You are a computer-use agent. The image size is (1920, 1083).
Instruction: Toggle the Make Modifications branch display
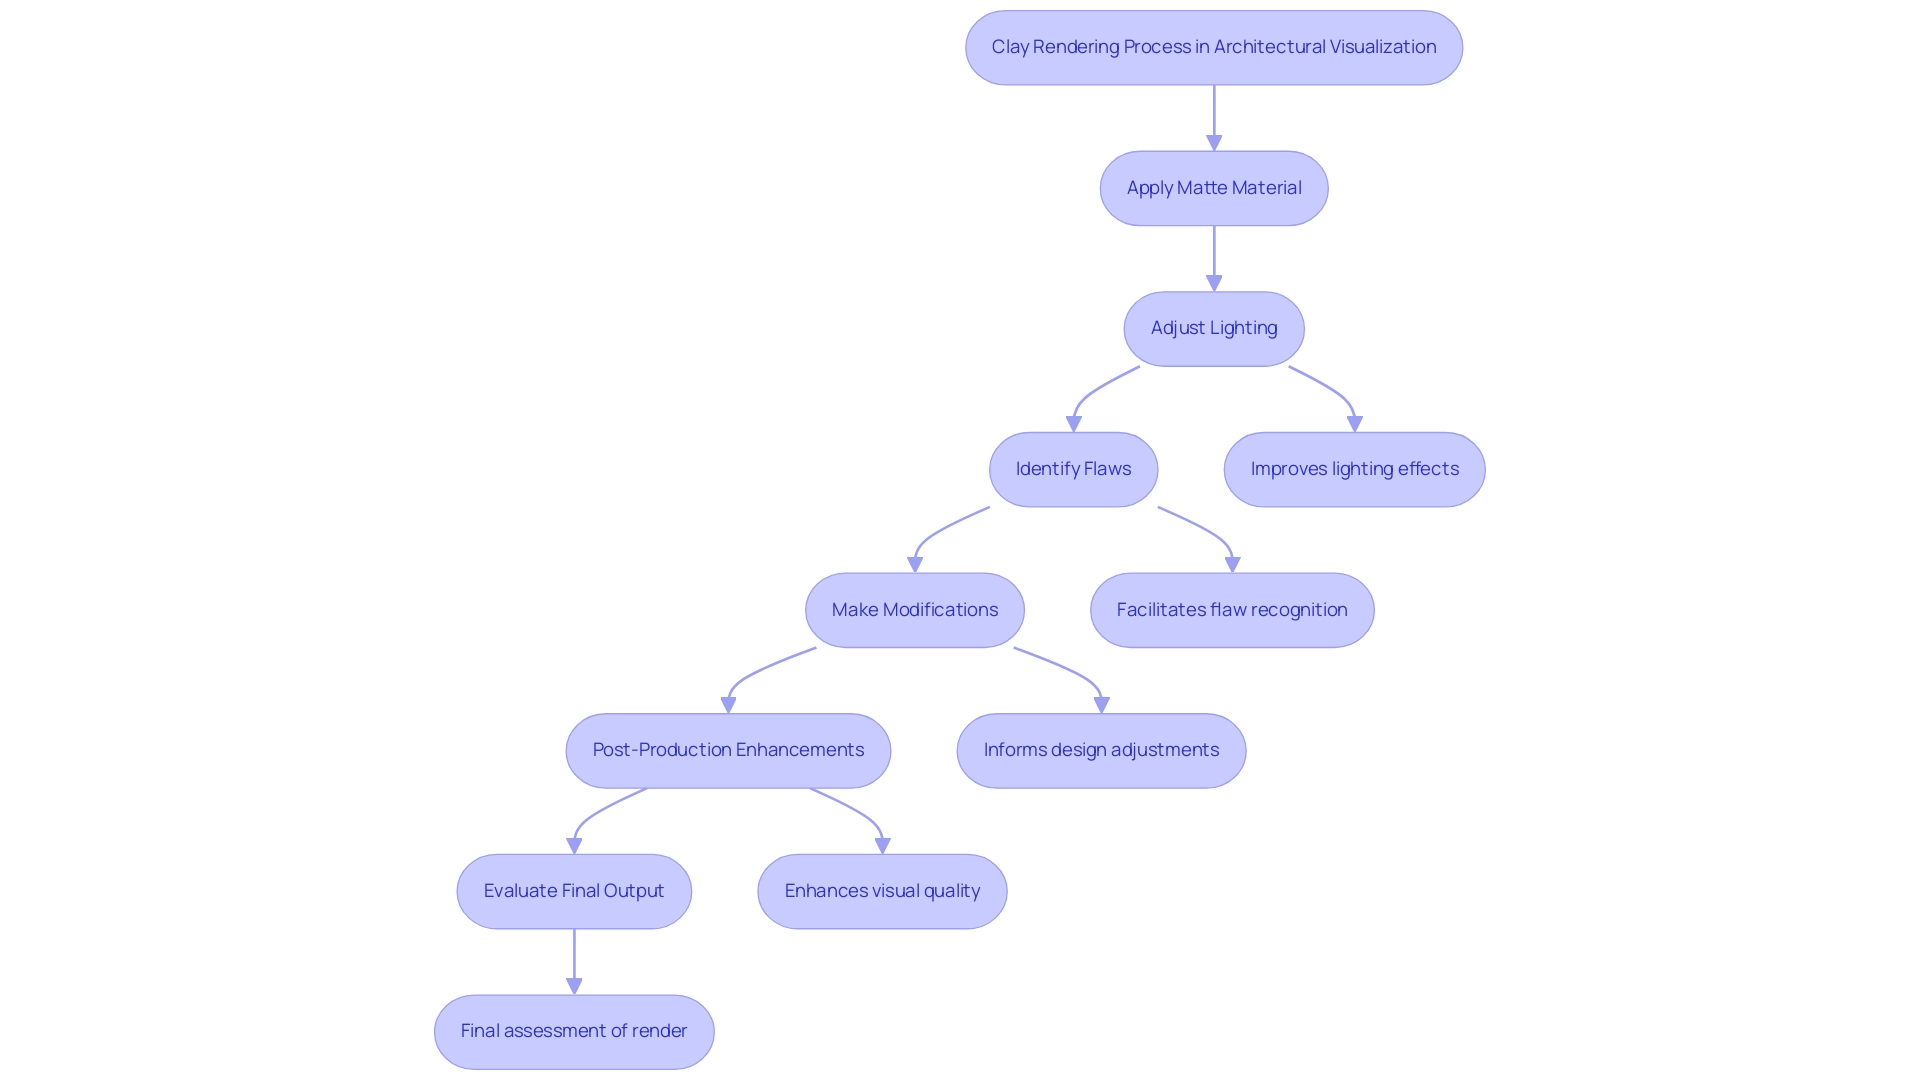pos(915,608)
